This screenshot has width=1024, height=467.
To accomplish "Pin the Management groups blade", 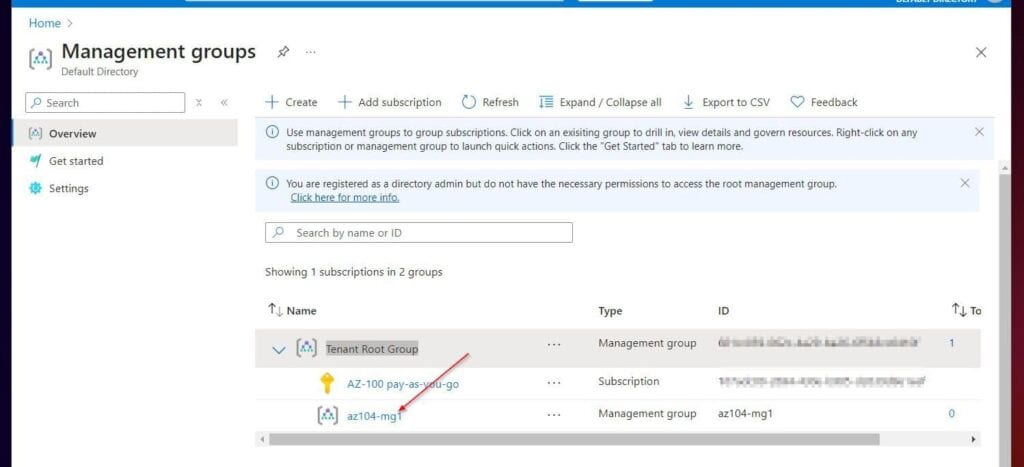I will 283,52.
